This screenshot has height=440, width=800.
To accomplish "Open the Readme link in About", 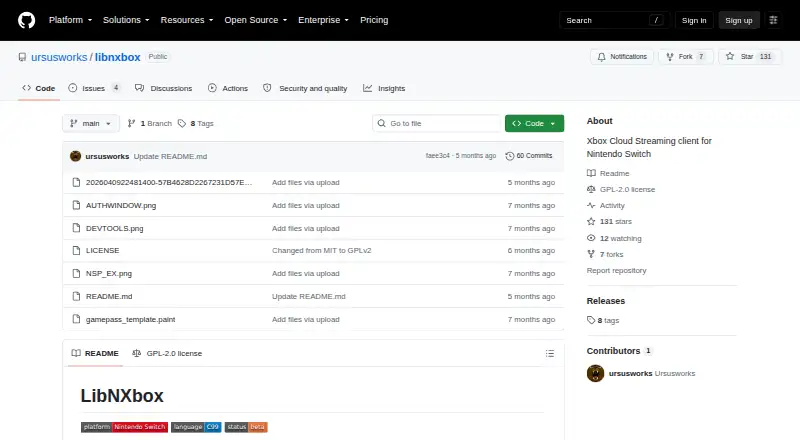I will 608,174.
